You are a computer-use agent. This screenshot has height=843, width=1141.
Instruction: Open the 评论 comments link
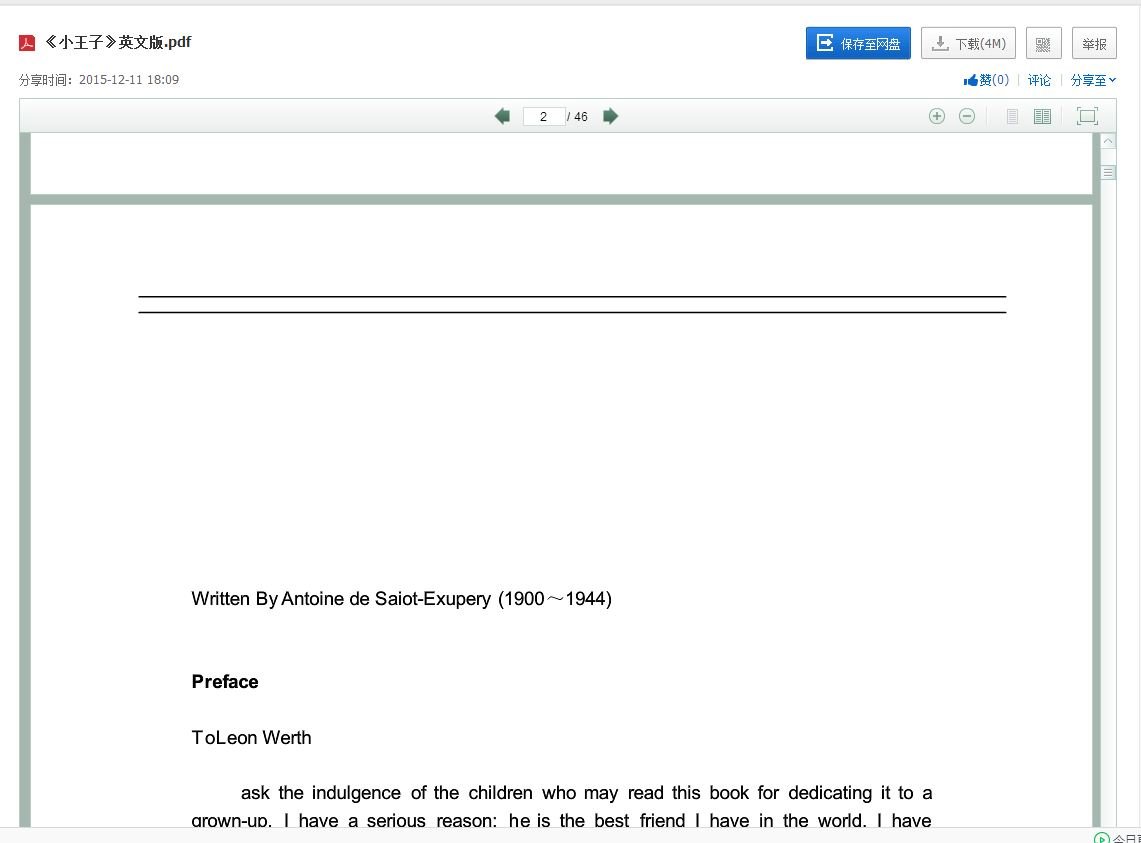coord(1040,80)
